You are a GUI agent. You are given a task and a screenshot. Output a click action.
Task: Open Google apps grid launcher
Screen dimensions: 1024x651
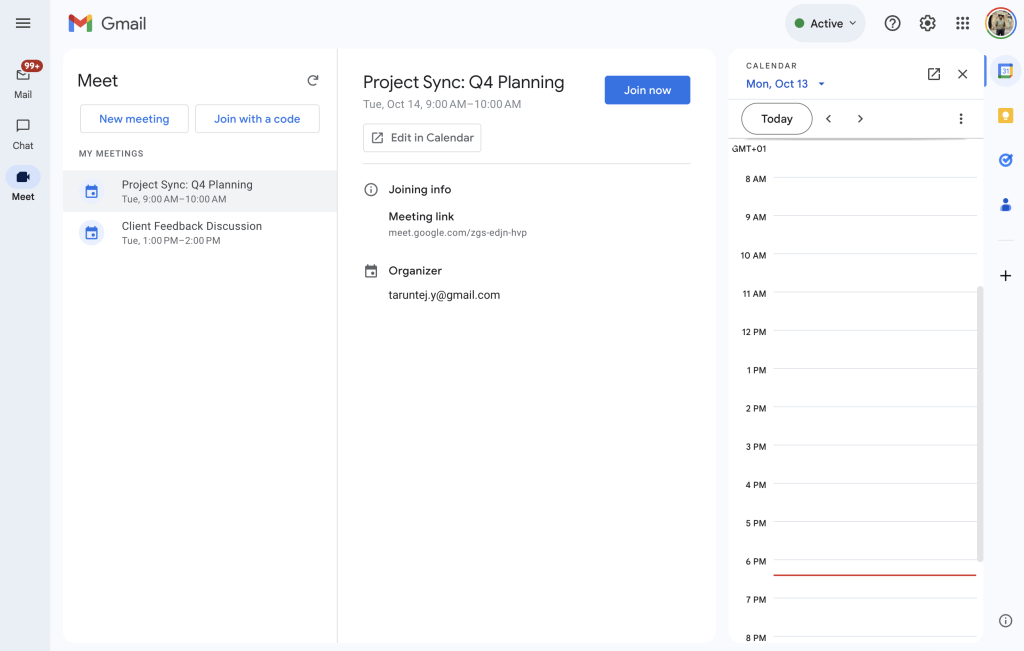(962, 23)
